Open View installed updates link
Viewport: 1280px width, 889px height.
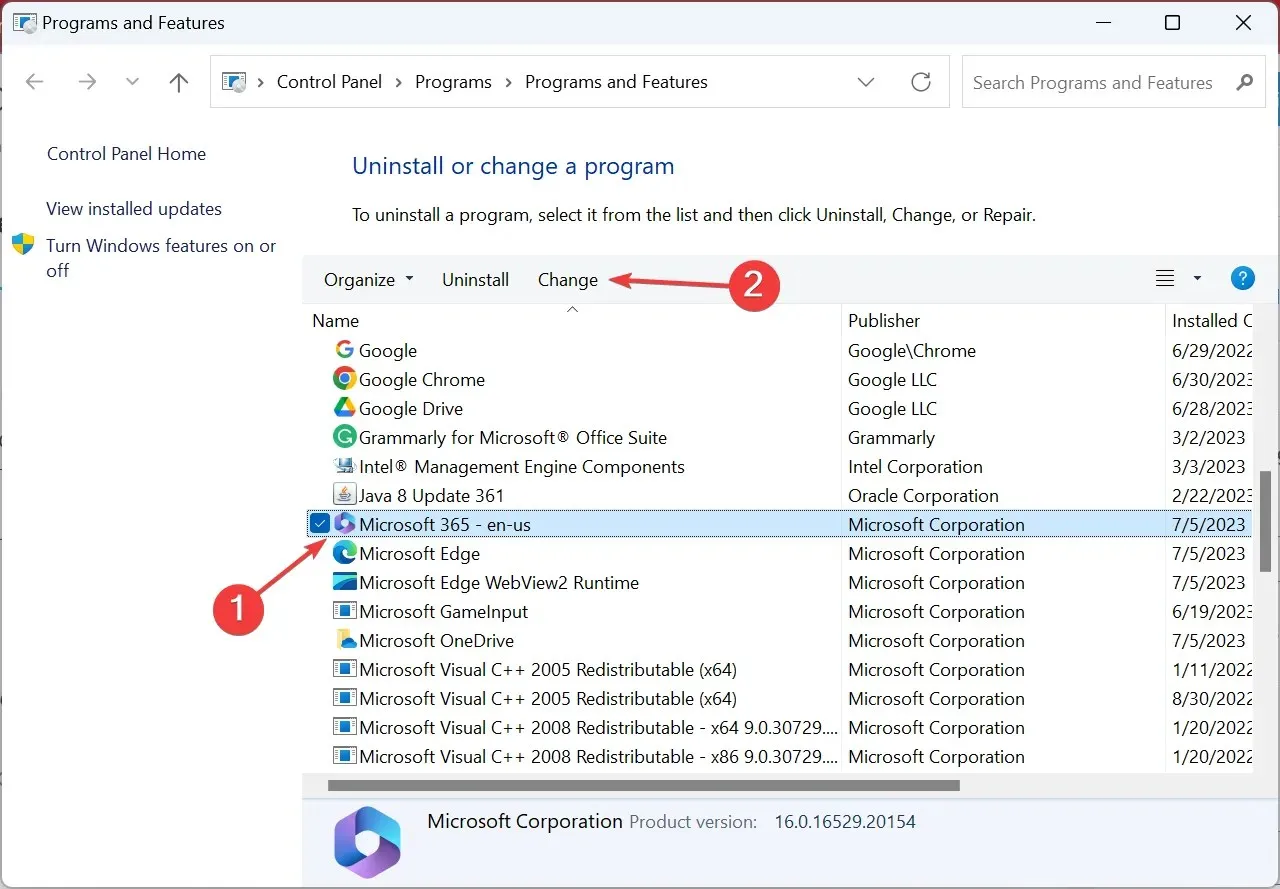(x=134, y=209)
